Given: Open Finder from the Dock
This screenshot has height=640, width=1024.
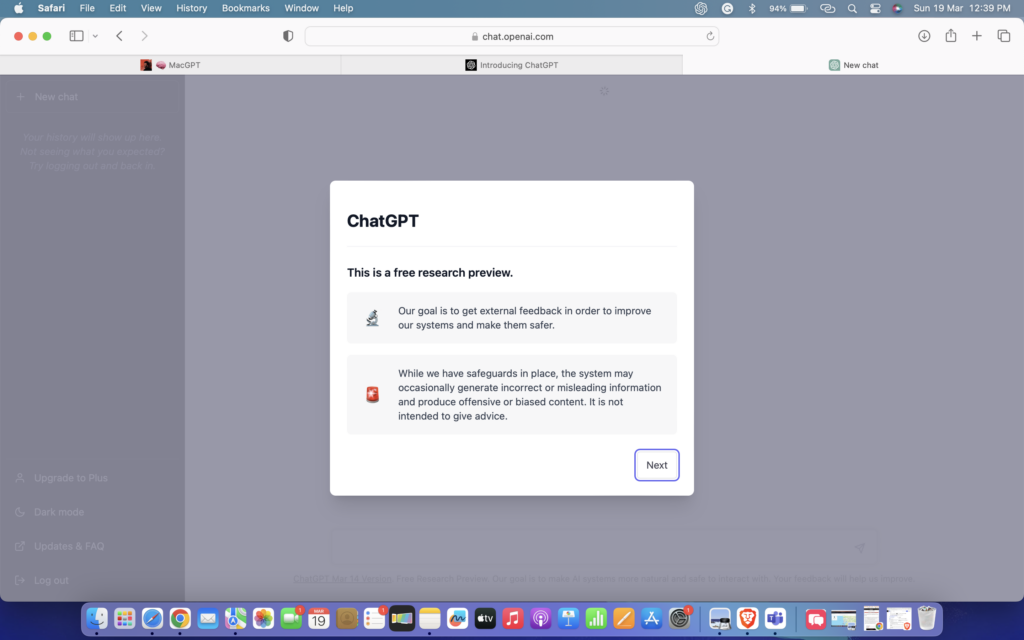Looking at the screenshot, I should coord(97,618).
